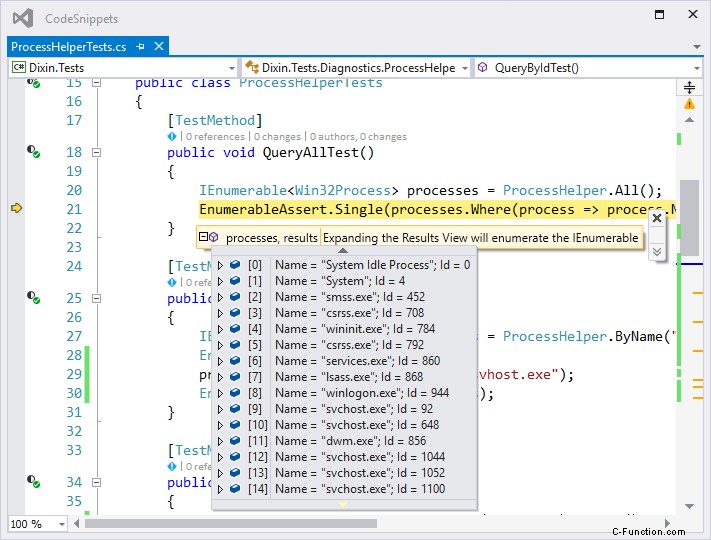
Task: Expand the [11] dwm.exe result entry
Action: 221,441
